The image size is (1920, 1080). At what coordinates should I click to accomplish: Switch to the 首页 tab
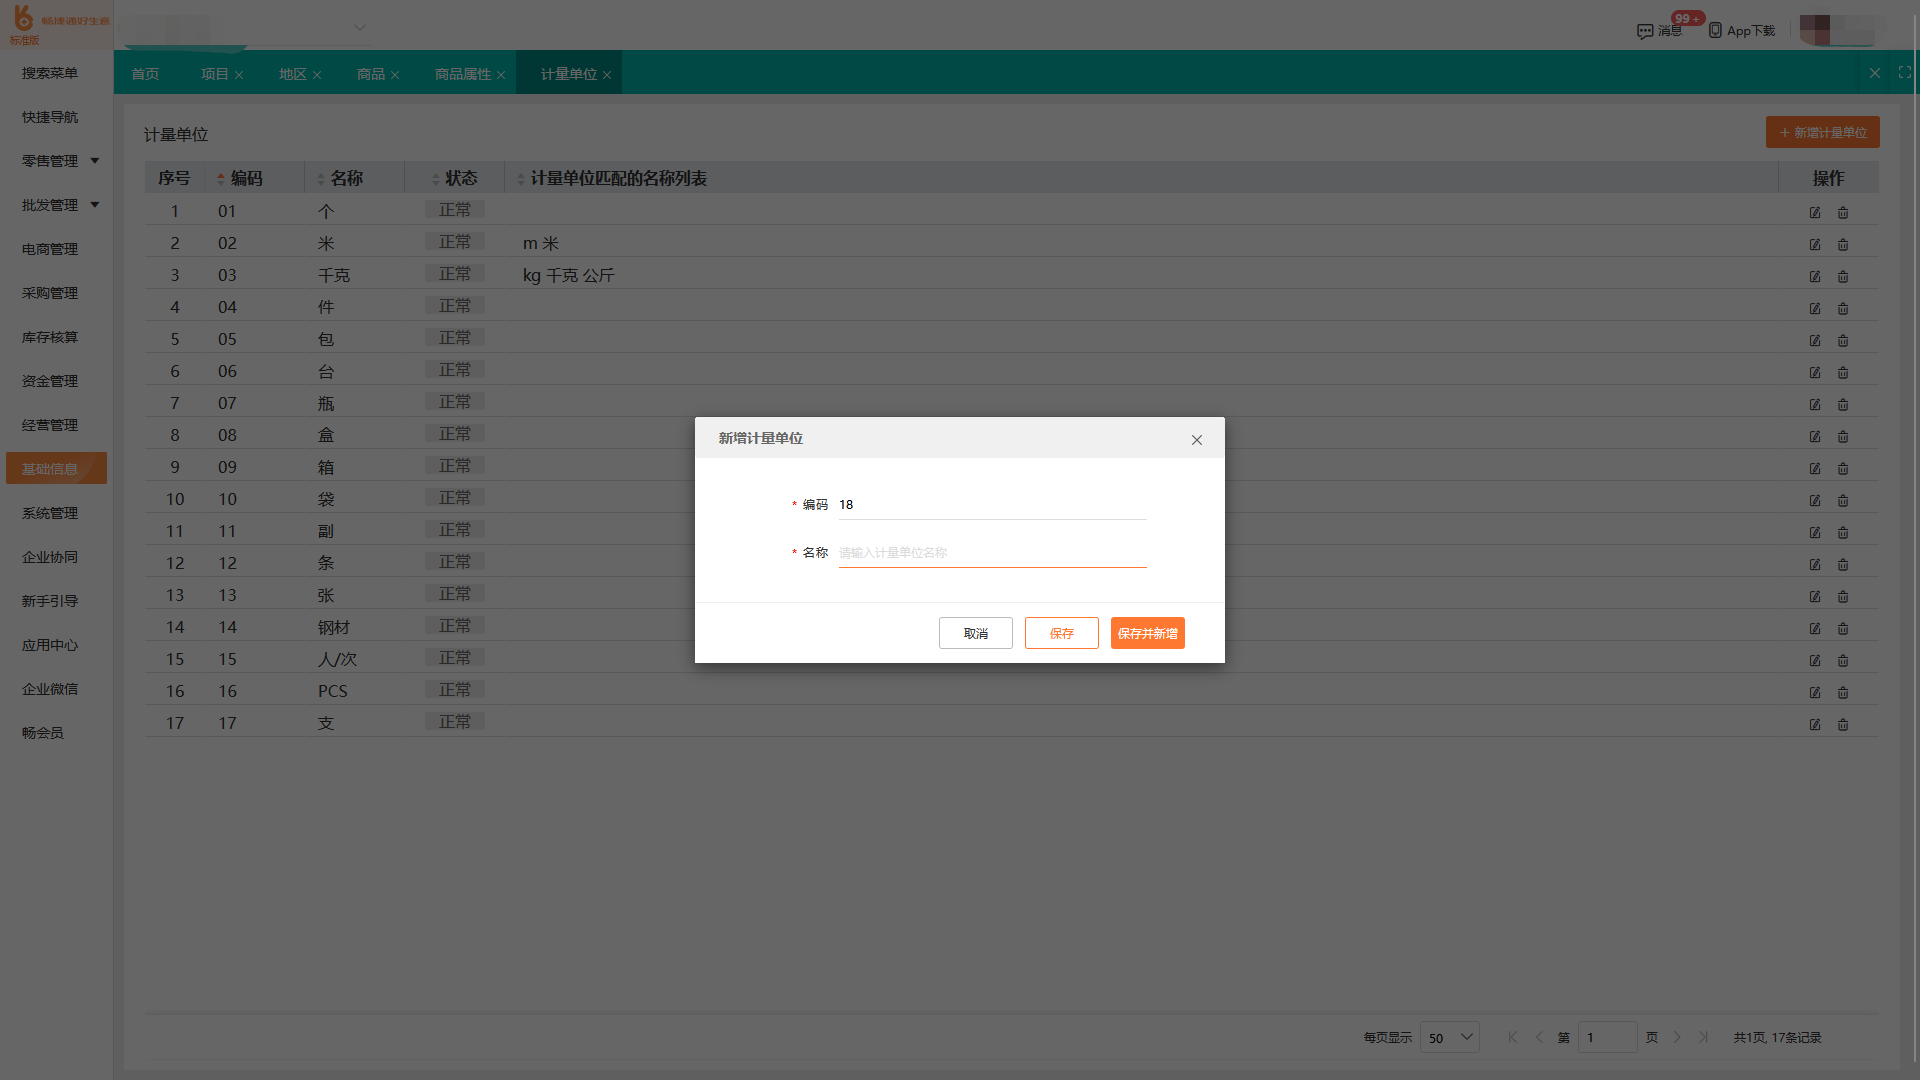tap(144, 74)
